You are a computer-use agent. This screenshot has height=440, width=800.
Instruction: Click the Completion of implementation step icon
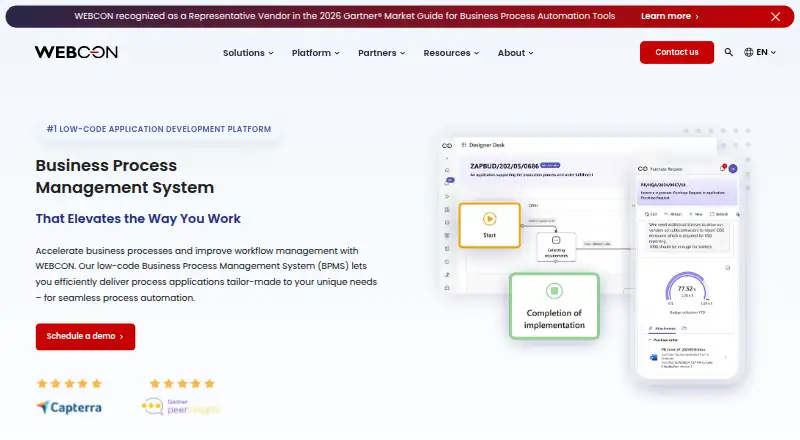click(554, 291)
